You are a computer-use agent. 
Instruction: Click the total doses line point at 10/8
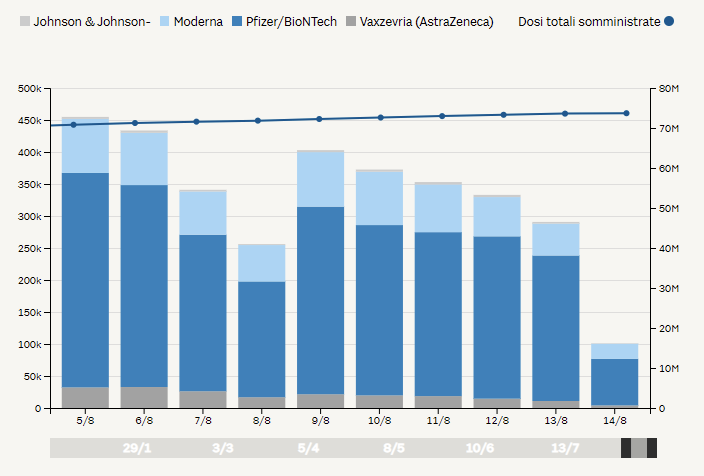[x=380, y=117]
